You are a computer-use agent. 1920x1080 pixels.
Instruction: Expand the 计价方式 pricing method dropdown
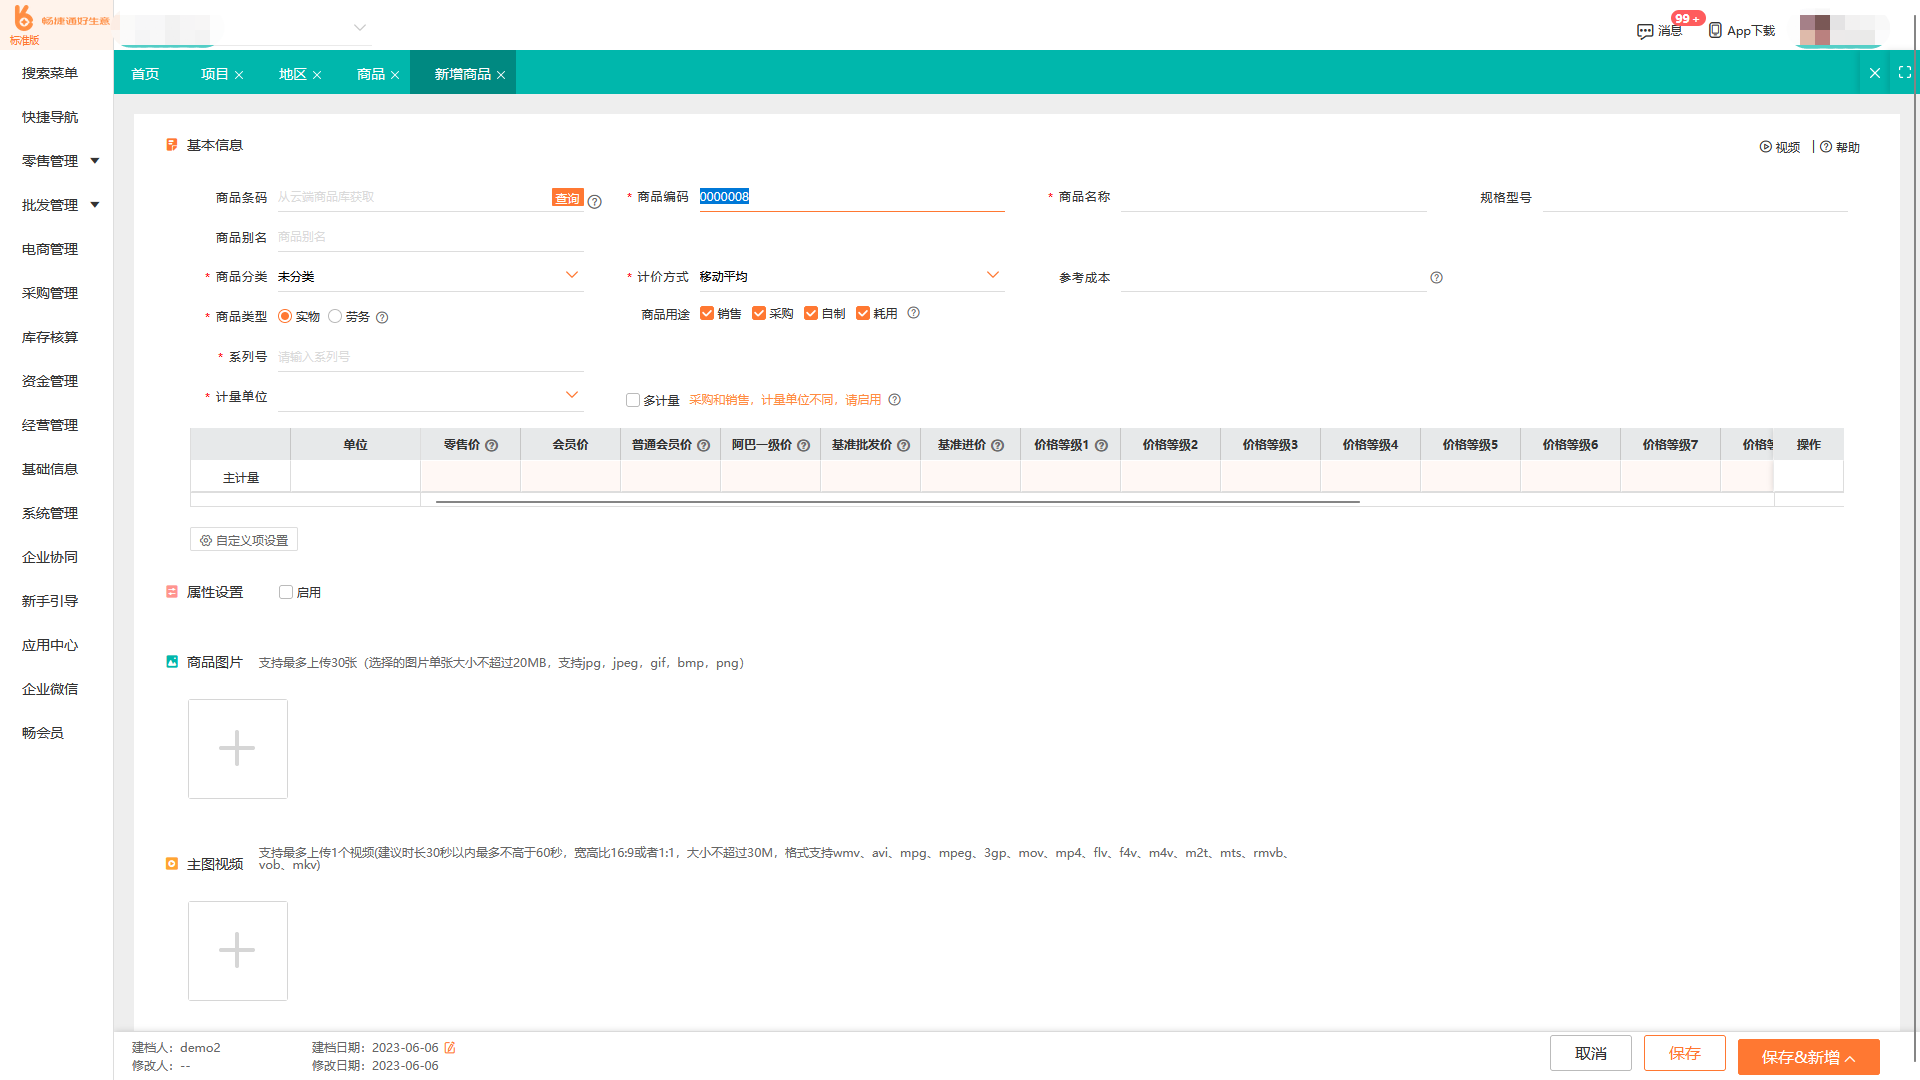[x=994, y=276]
